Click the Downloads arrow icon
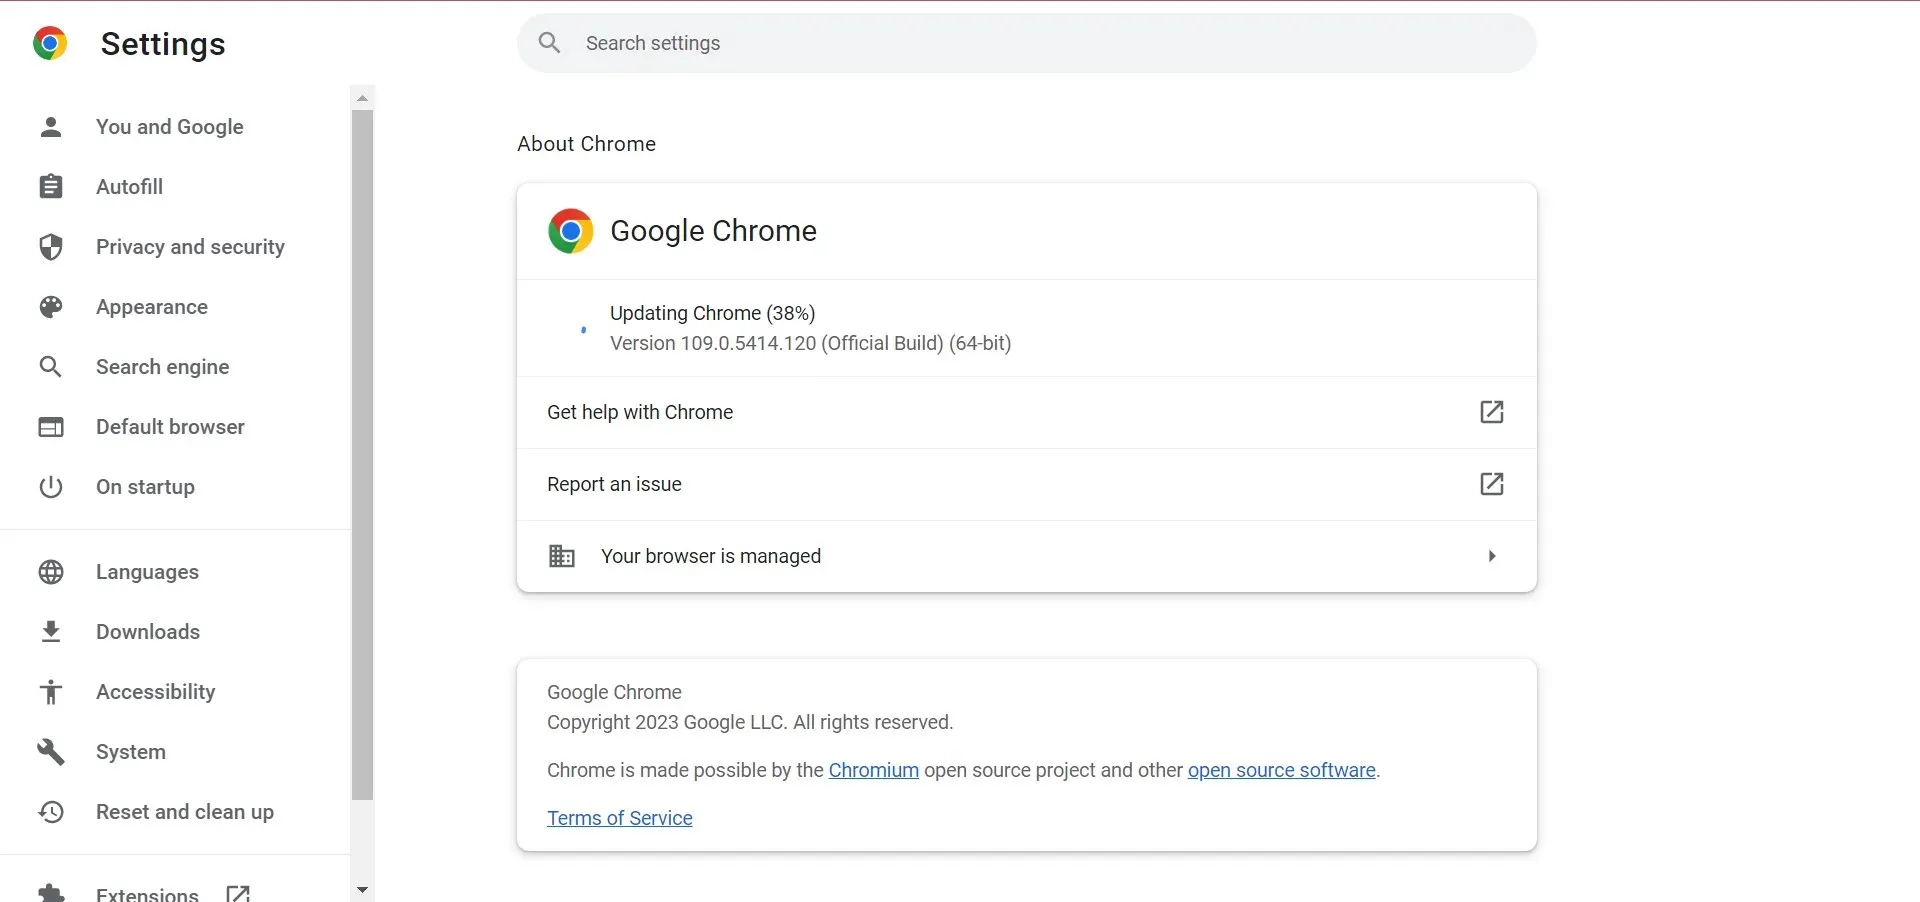 51,632
